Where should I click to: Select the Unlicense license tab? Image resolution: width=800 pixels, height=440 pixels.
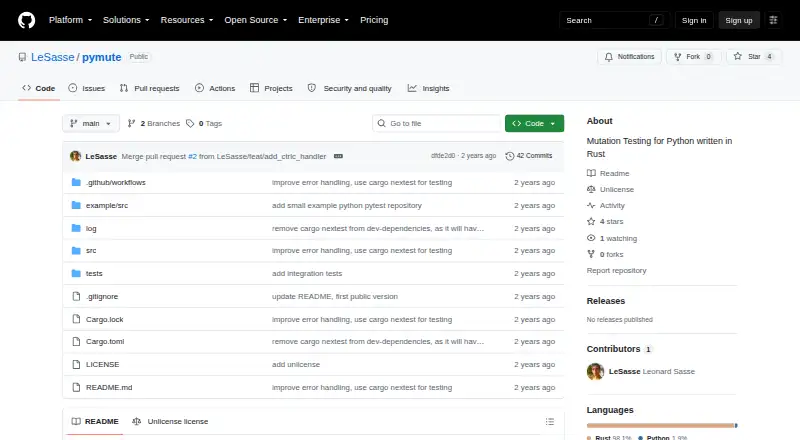click(170, 422)
